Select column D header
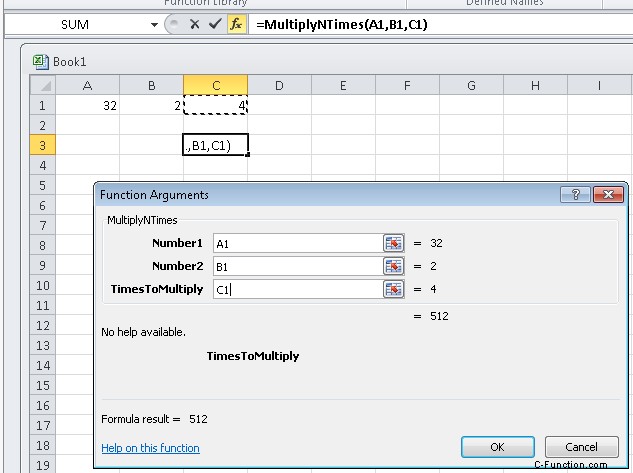 [x=279, y=86]
